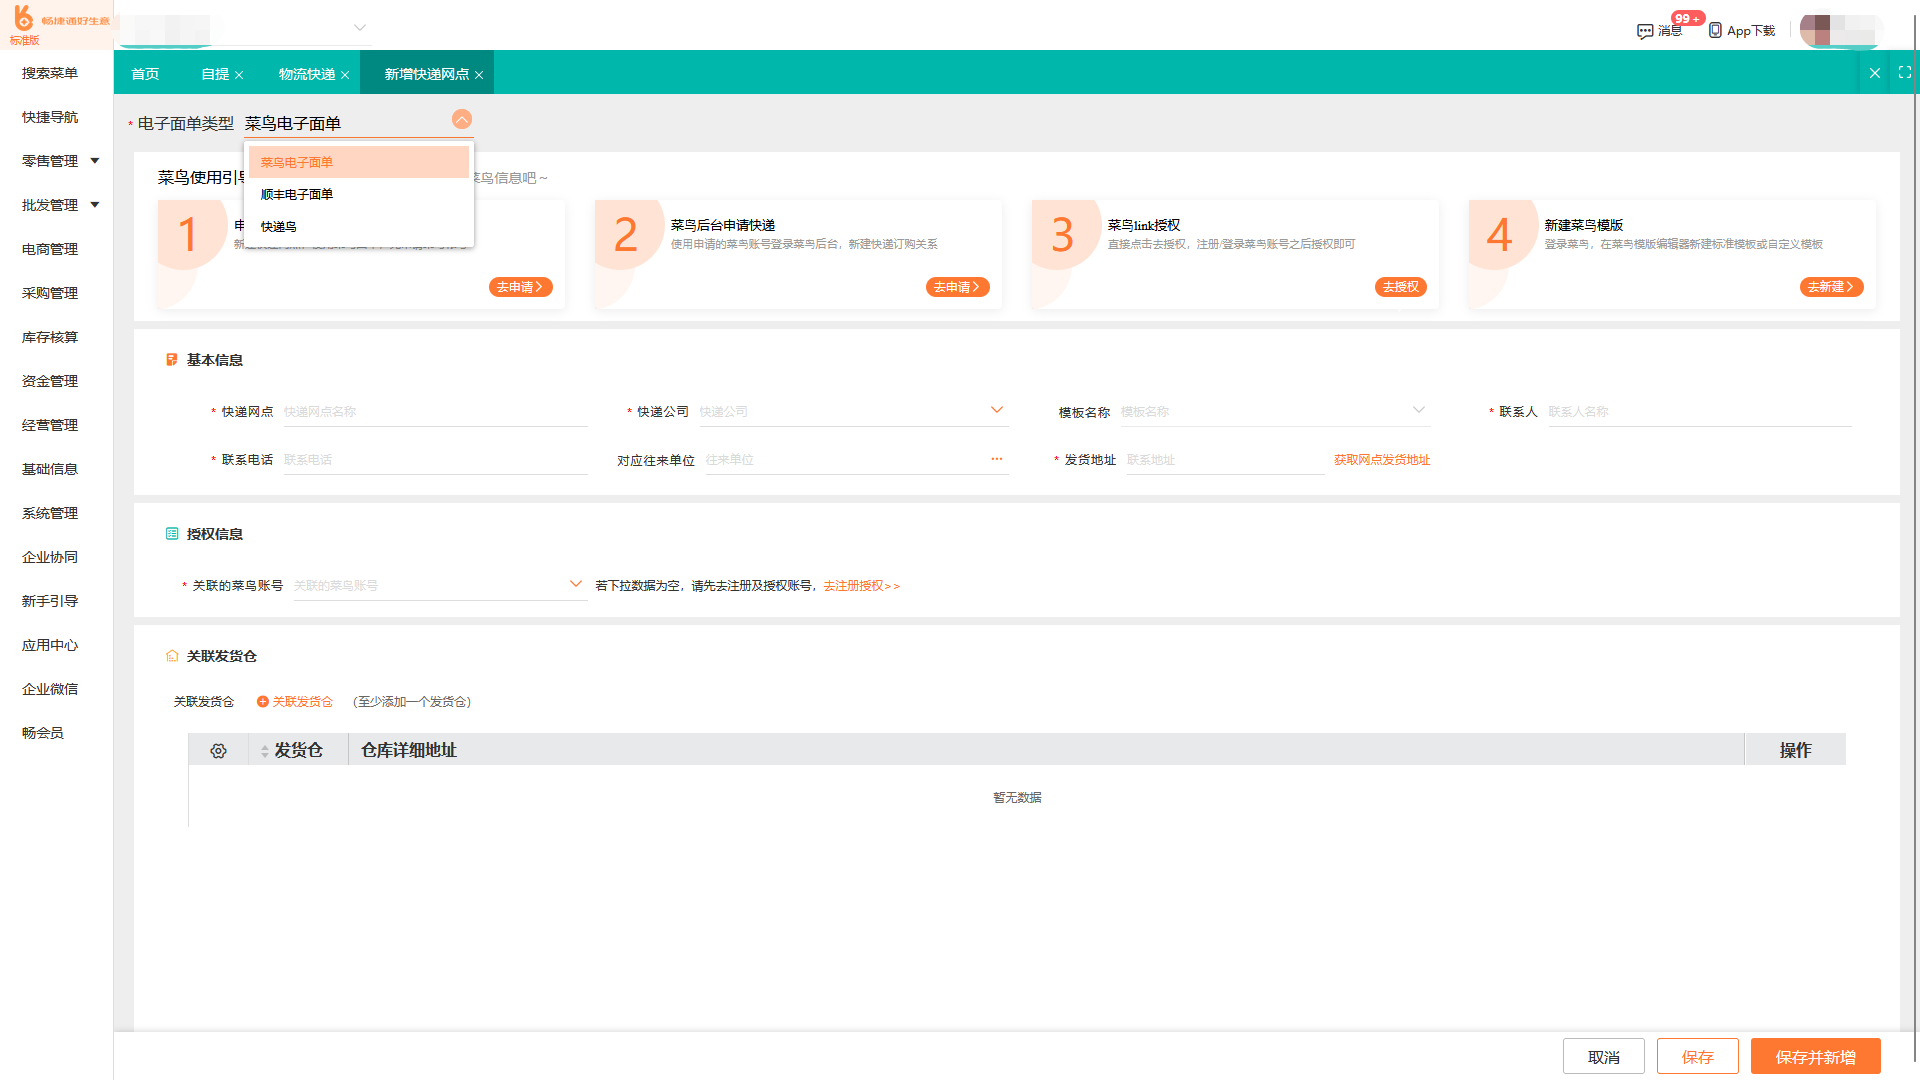Click the 关联发货仓 section icon
The width and height of the screenshot is (1920, 1080).
pos(171,655)
